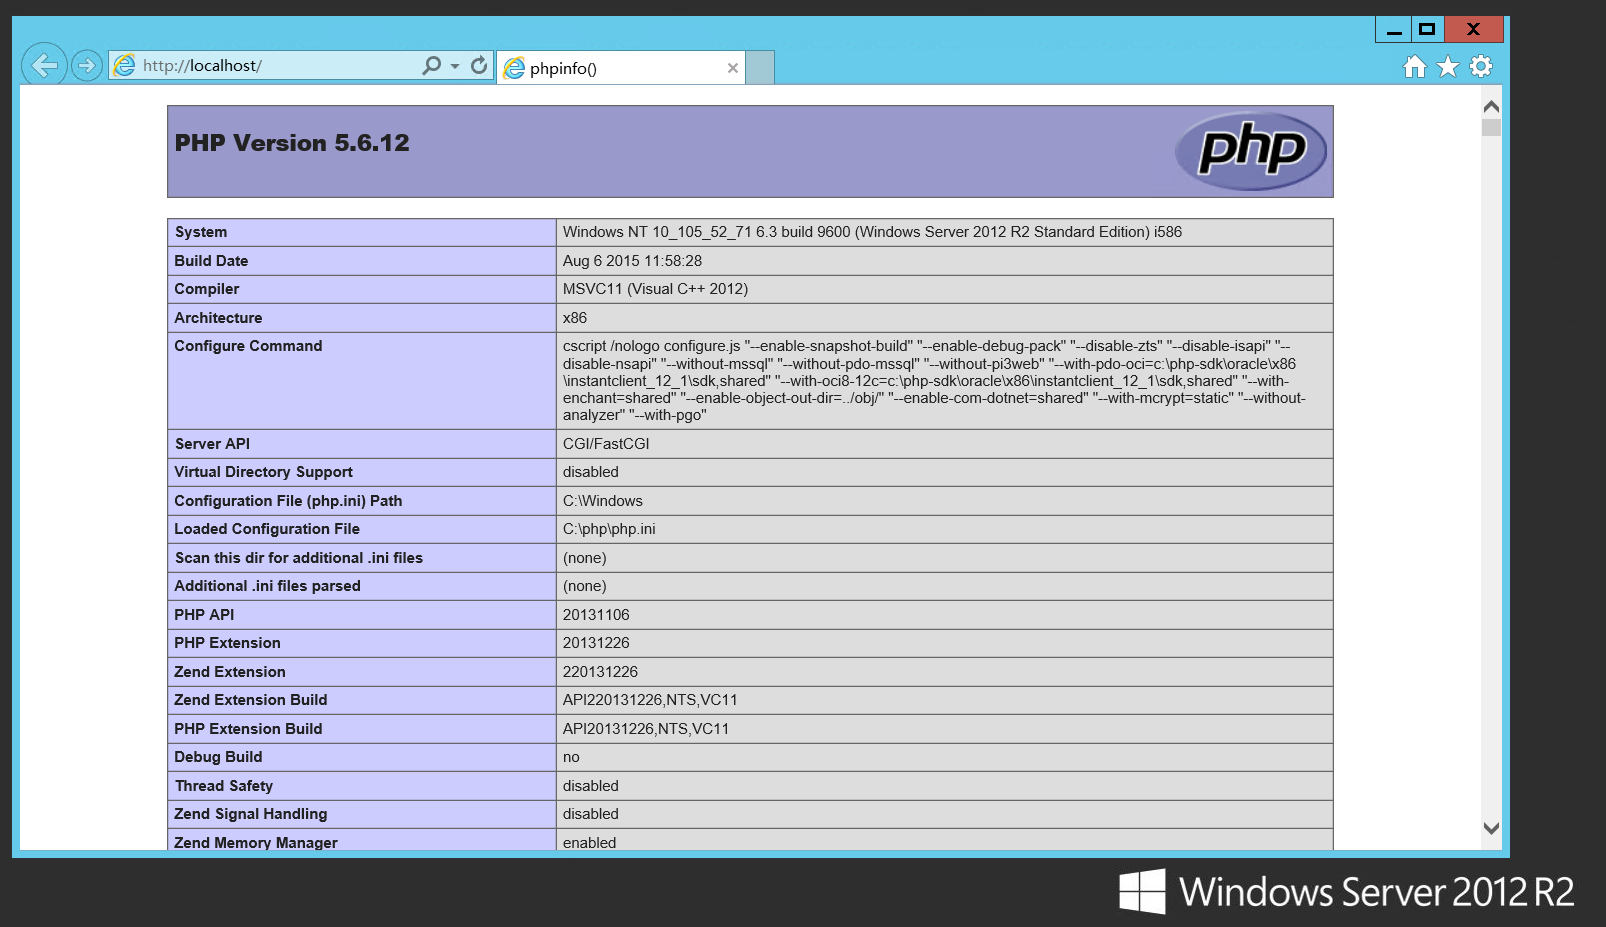Click the browser Forward arrow button
This screenshot has width=1606, height=927.
tap(87, 66)
